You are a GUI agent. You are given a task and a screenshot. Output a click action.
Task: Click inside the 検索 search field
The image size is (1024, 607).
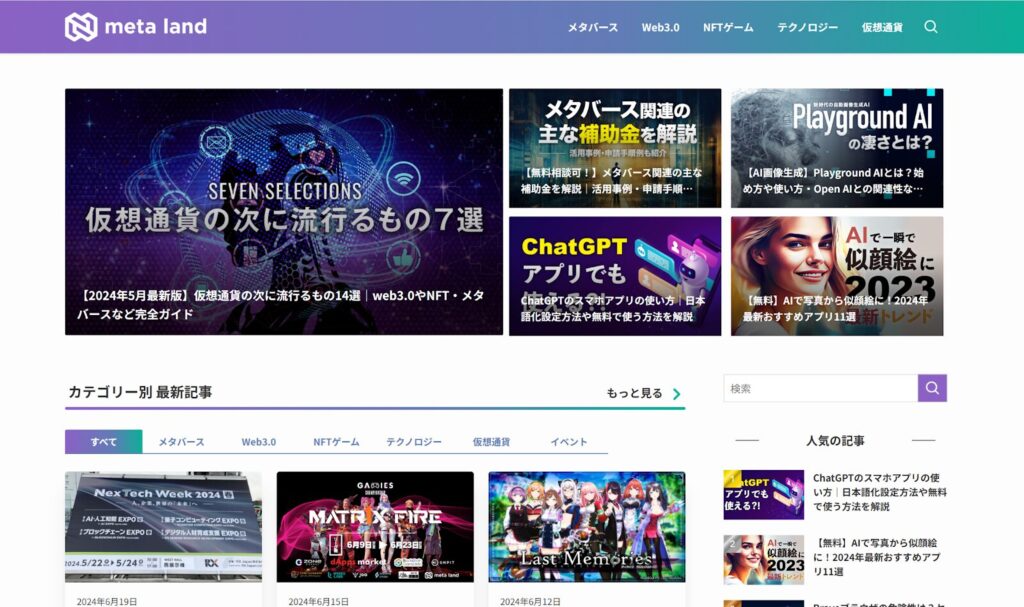pos(820,388)
